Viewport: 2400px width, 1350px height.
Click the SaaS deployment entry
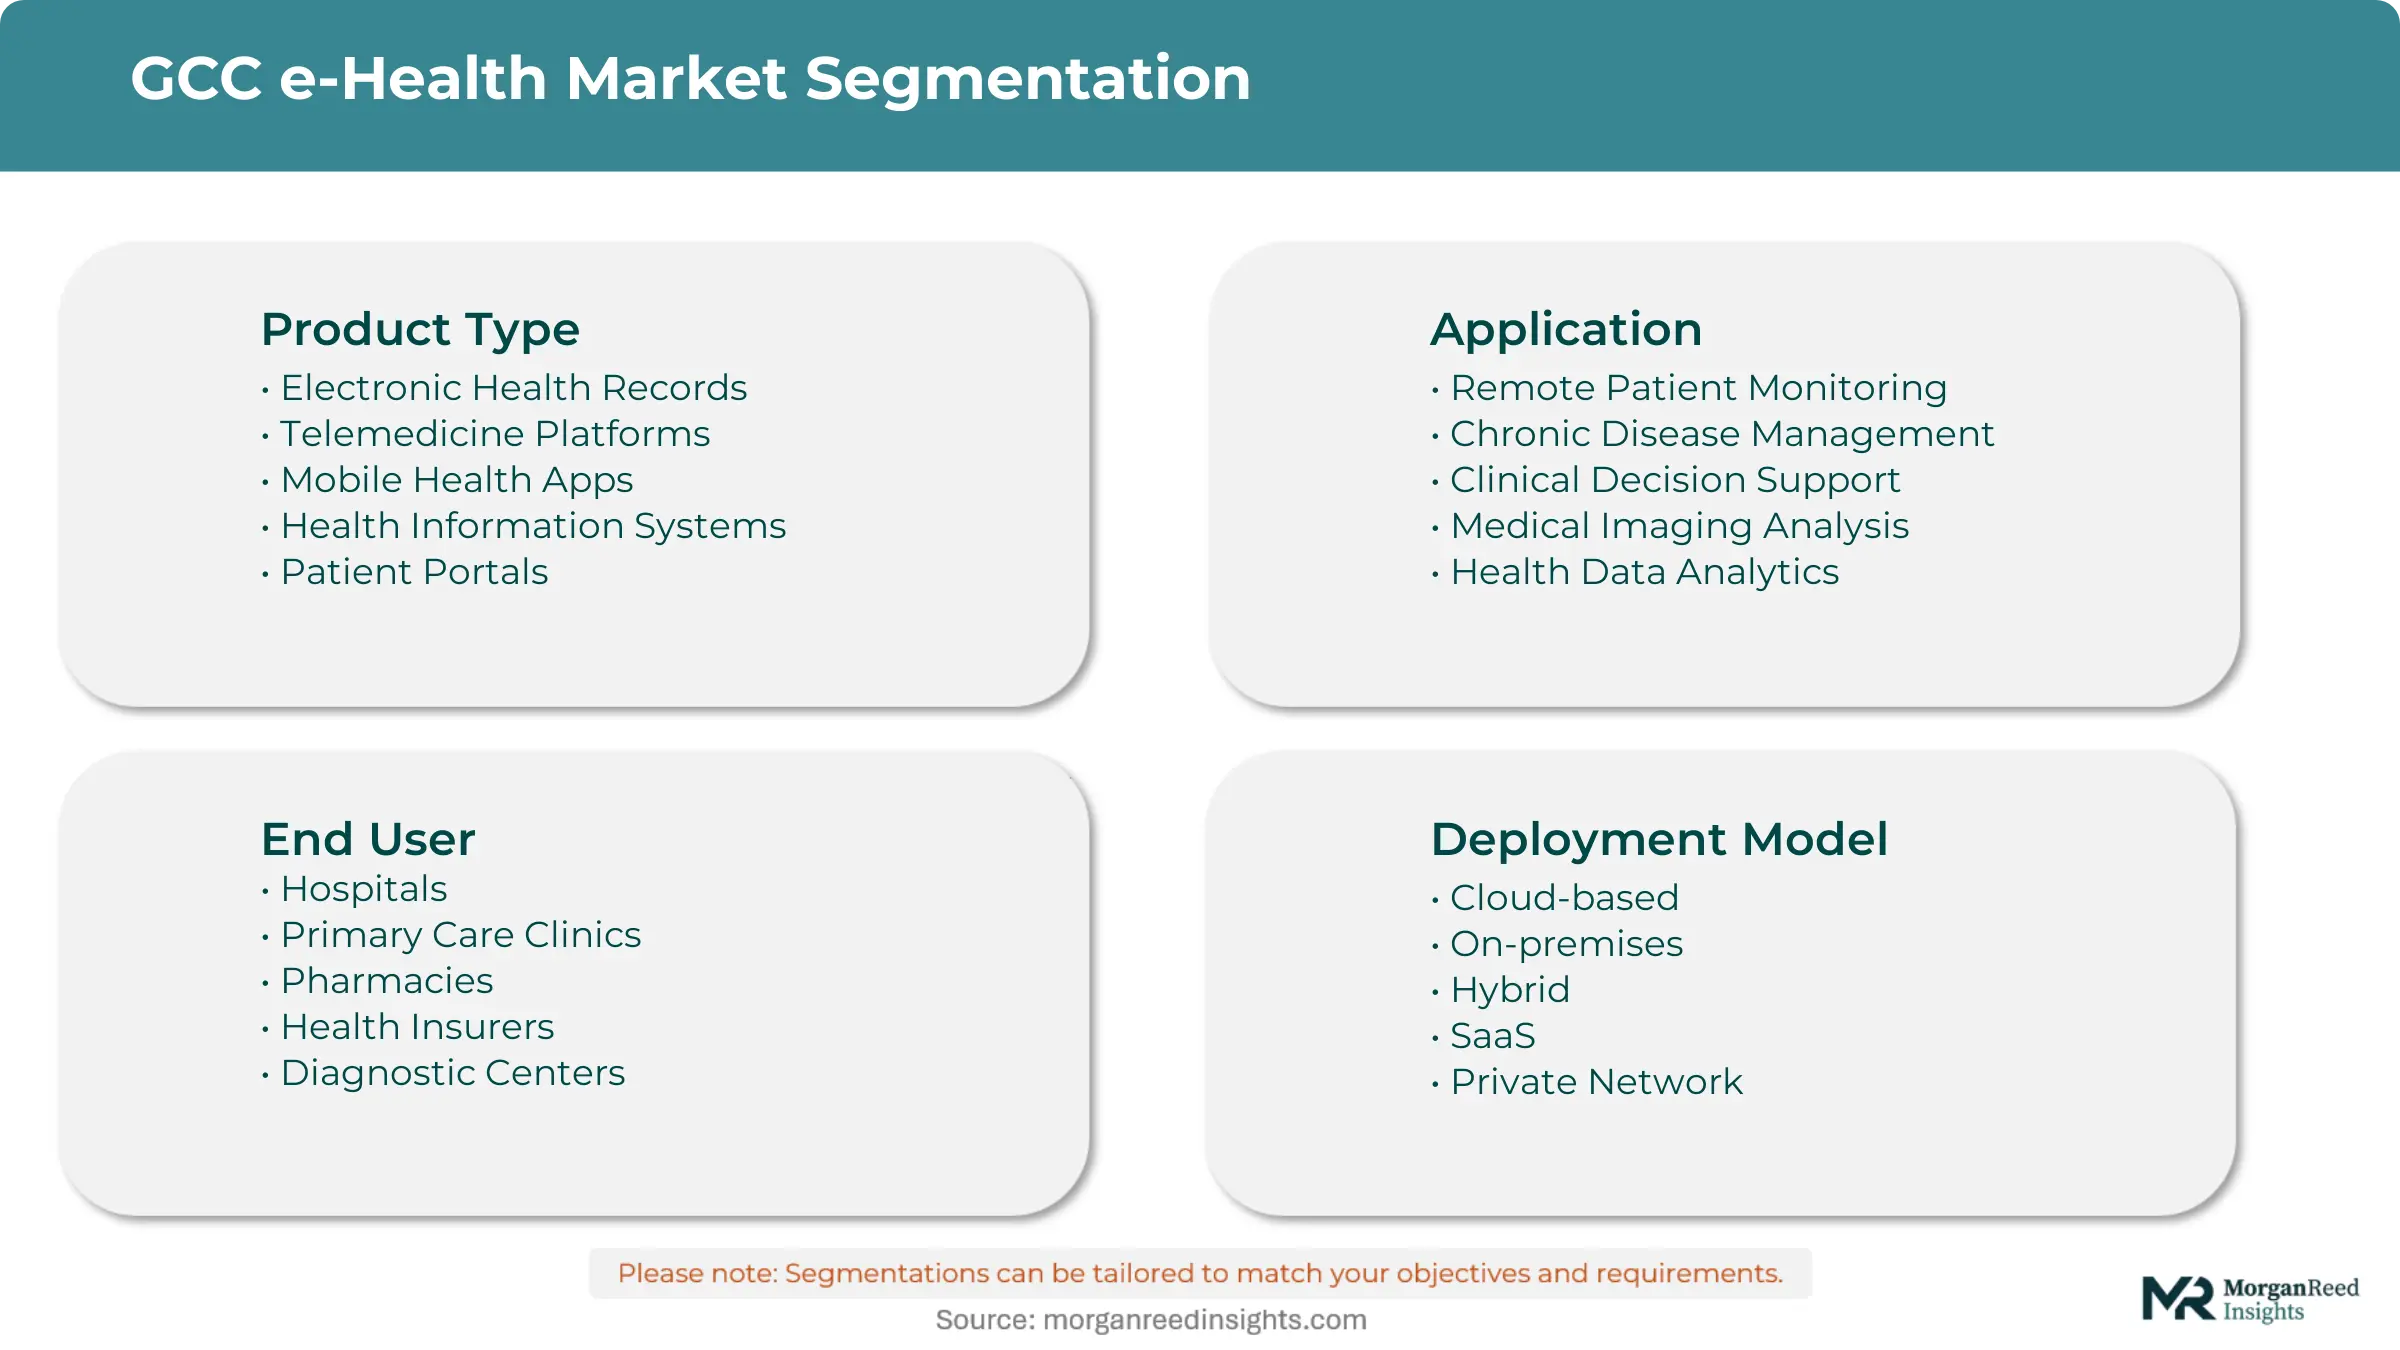click(1494, 1036)
